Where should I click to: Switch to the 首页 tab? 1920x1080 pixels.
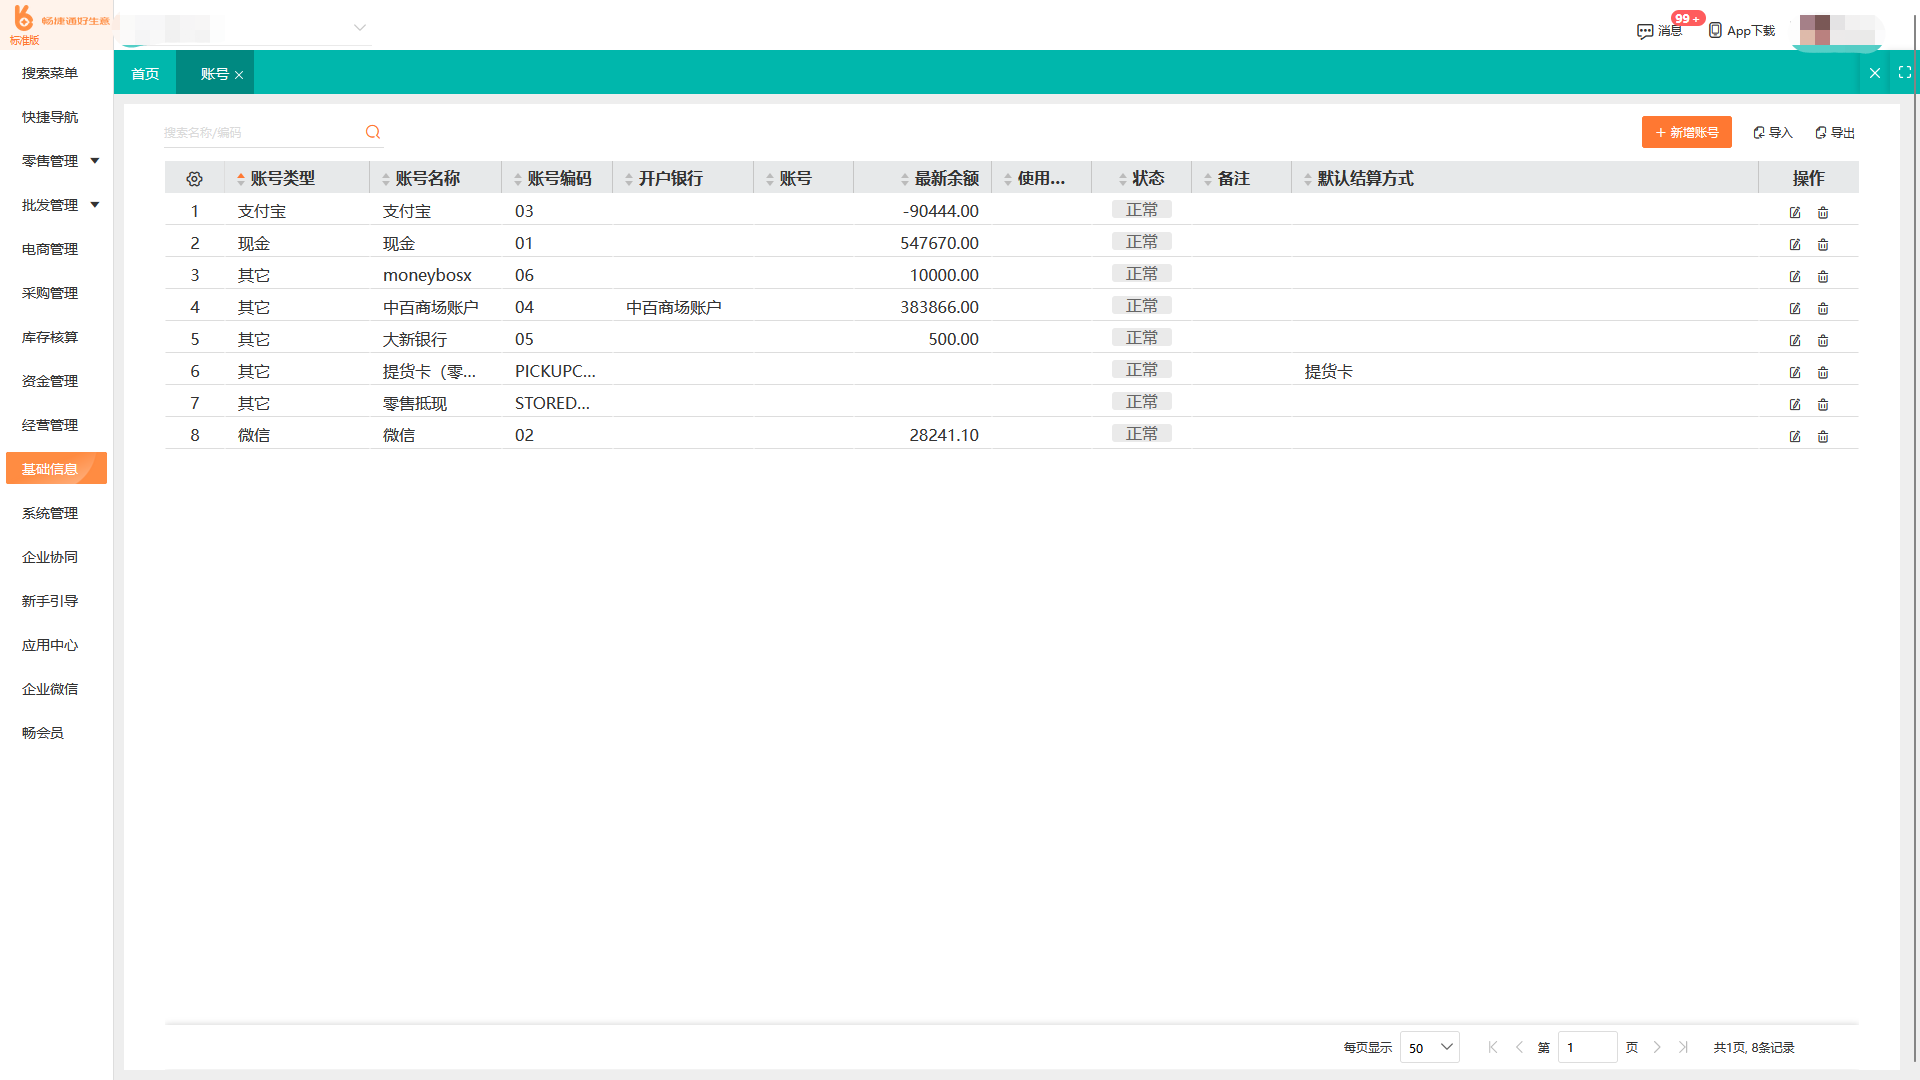[x=144, y=73]
